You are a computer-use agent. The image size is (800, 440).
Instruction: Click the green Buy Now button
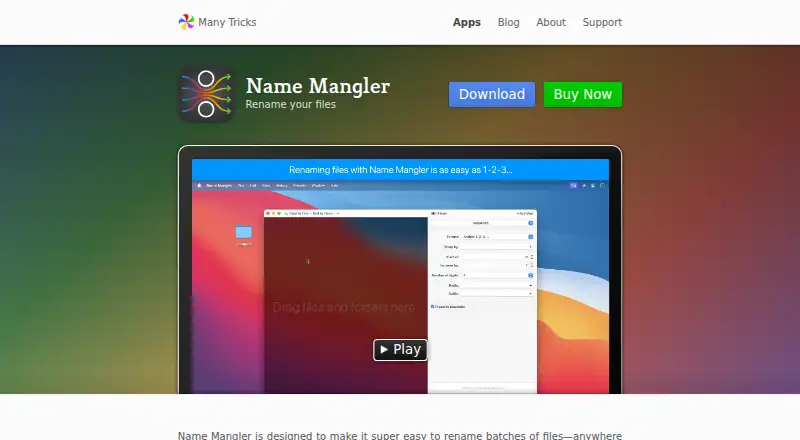pyautogui.click(x=583, y=94)
